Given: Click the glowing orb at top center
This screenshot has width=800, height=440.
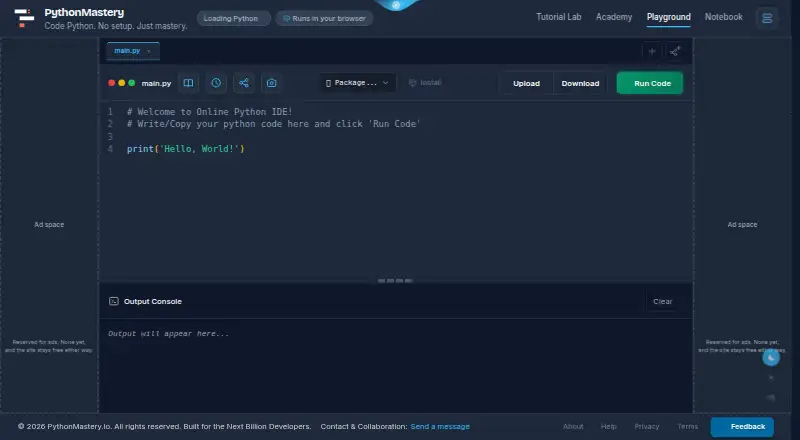Looking at the screenshot, I should 396,5.
